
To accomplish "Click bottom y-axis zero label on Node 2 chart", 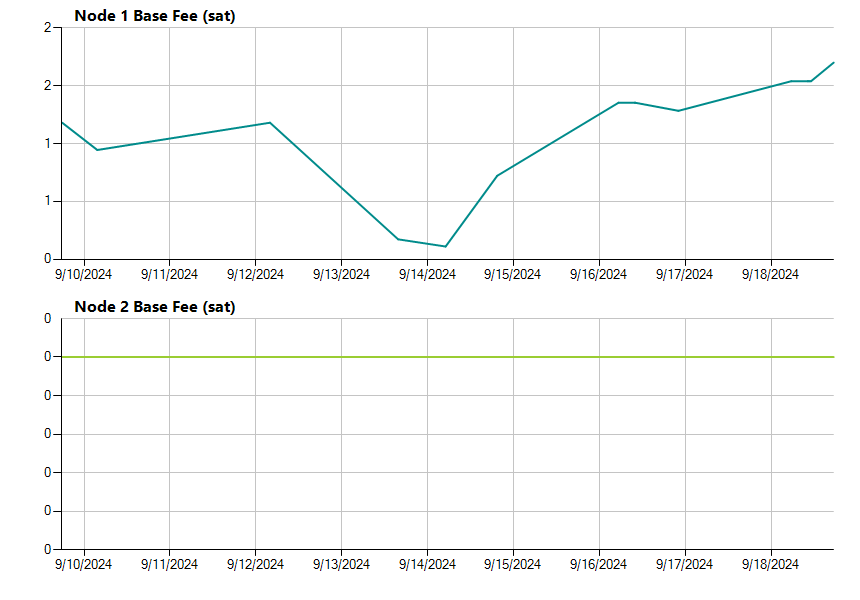I will (x=47, y=549).
